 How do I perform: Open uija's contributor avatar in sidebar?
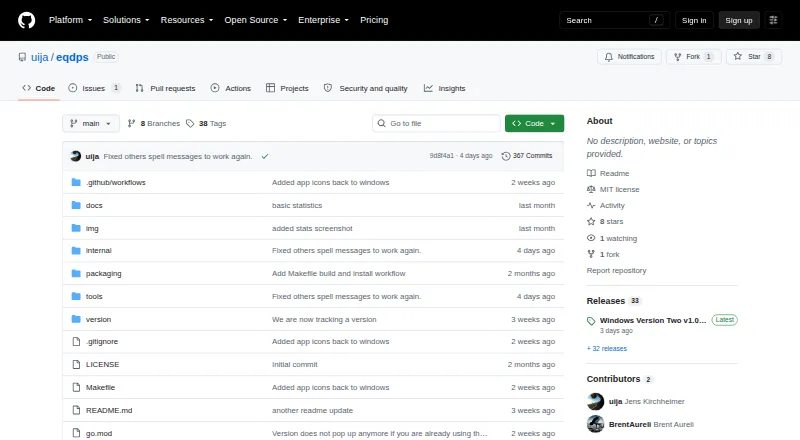595,401
